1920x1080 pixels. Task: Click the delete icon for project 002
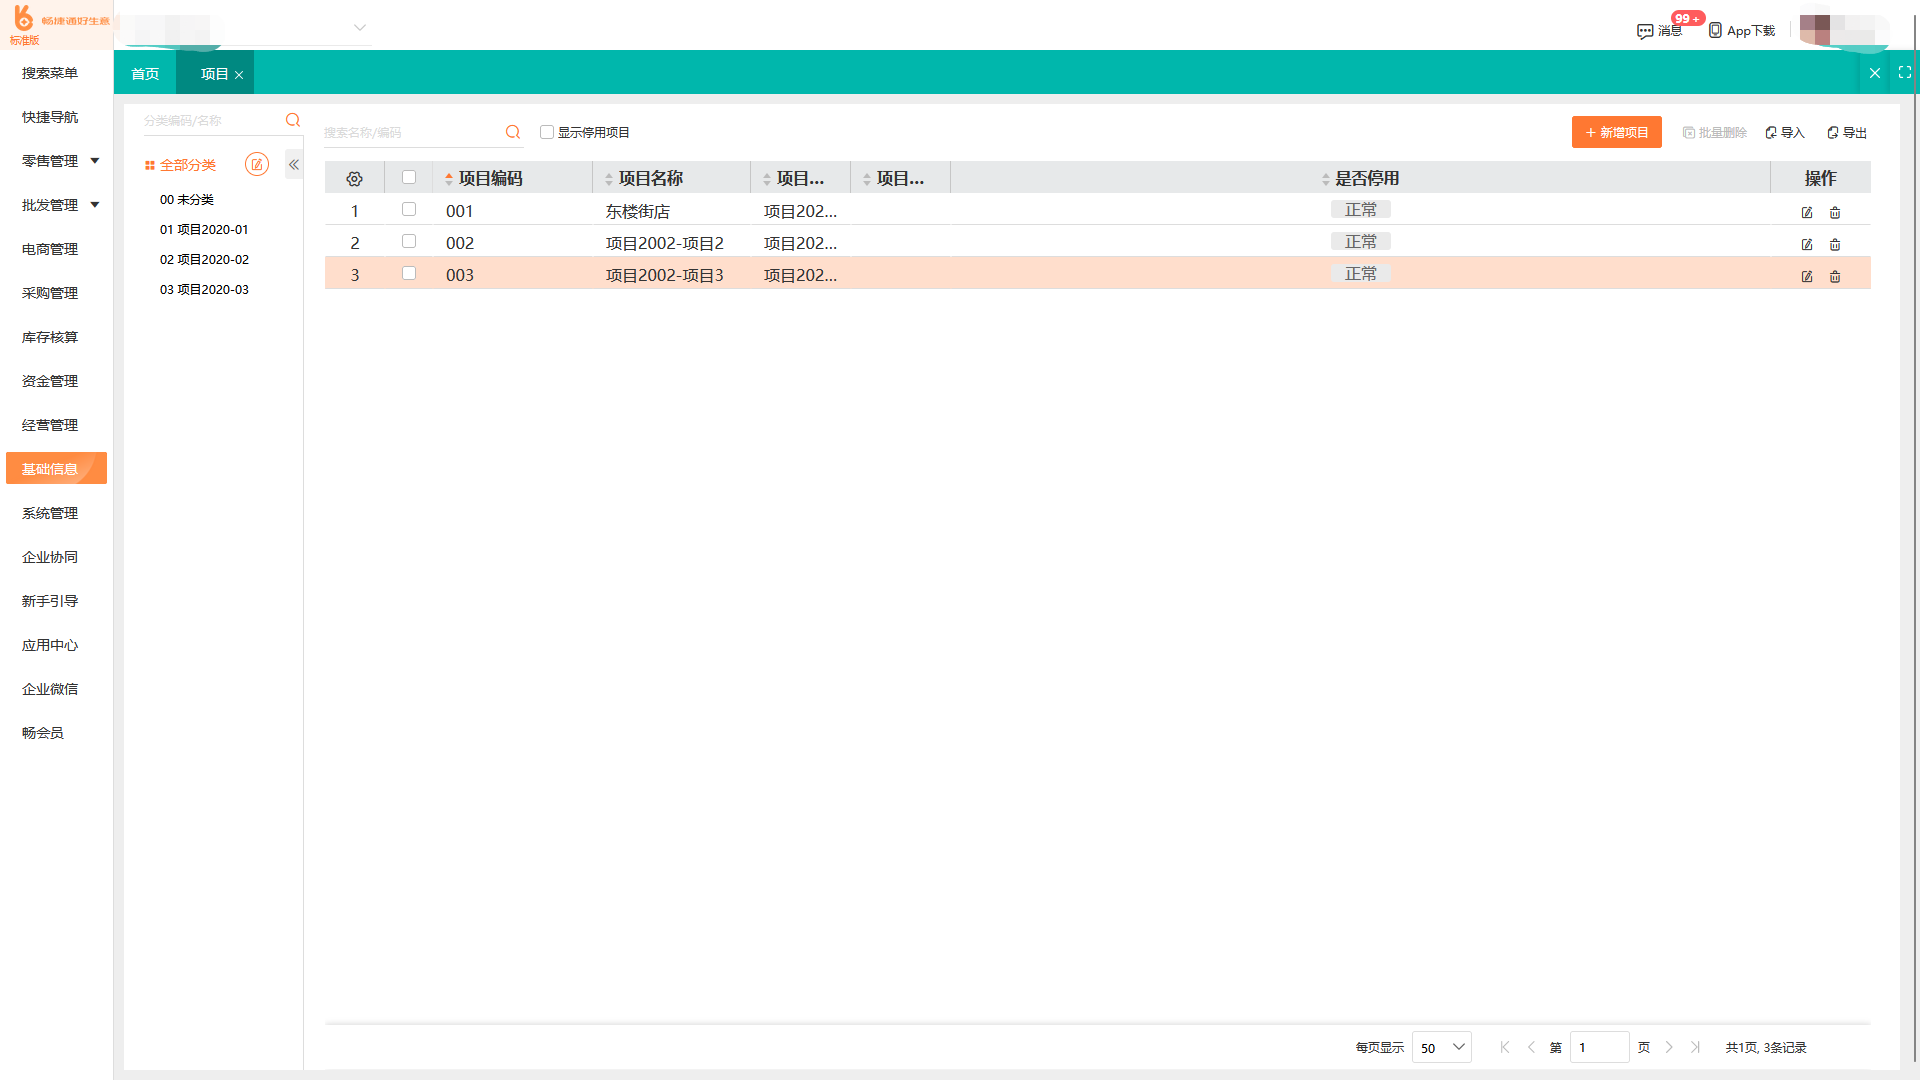(x=1836, y=243)
